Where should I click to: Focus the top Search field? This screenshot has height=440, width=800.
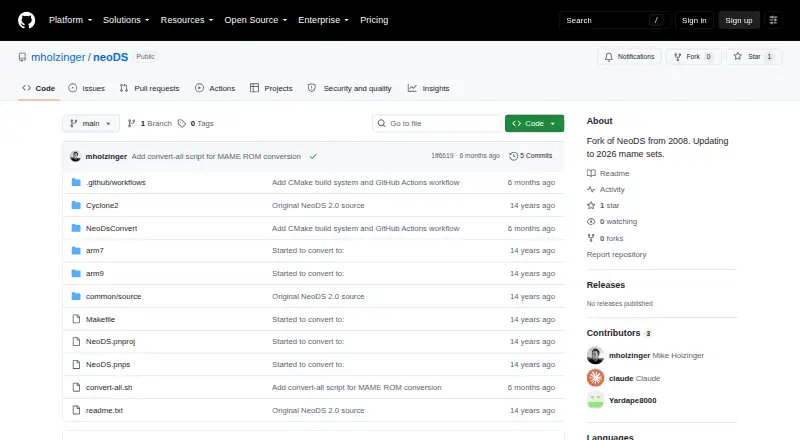(x=614, y=20)
